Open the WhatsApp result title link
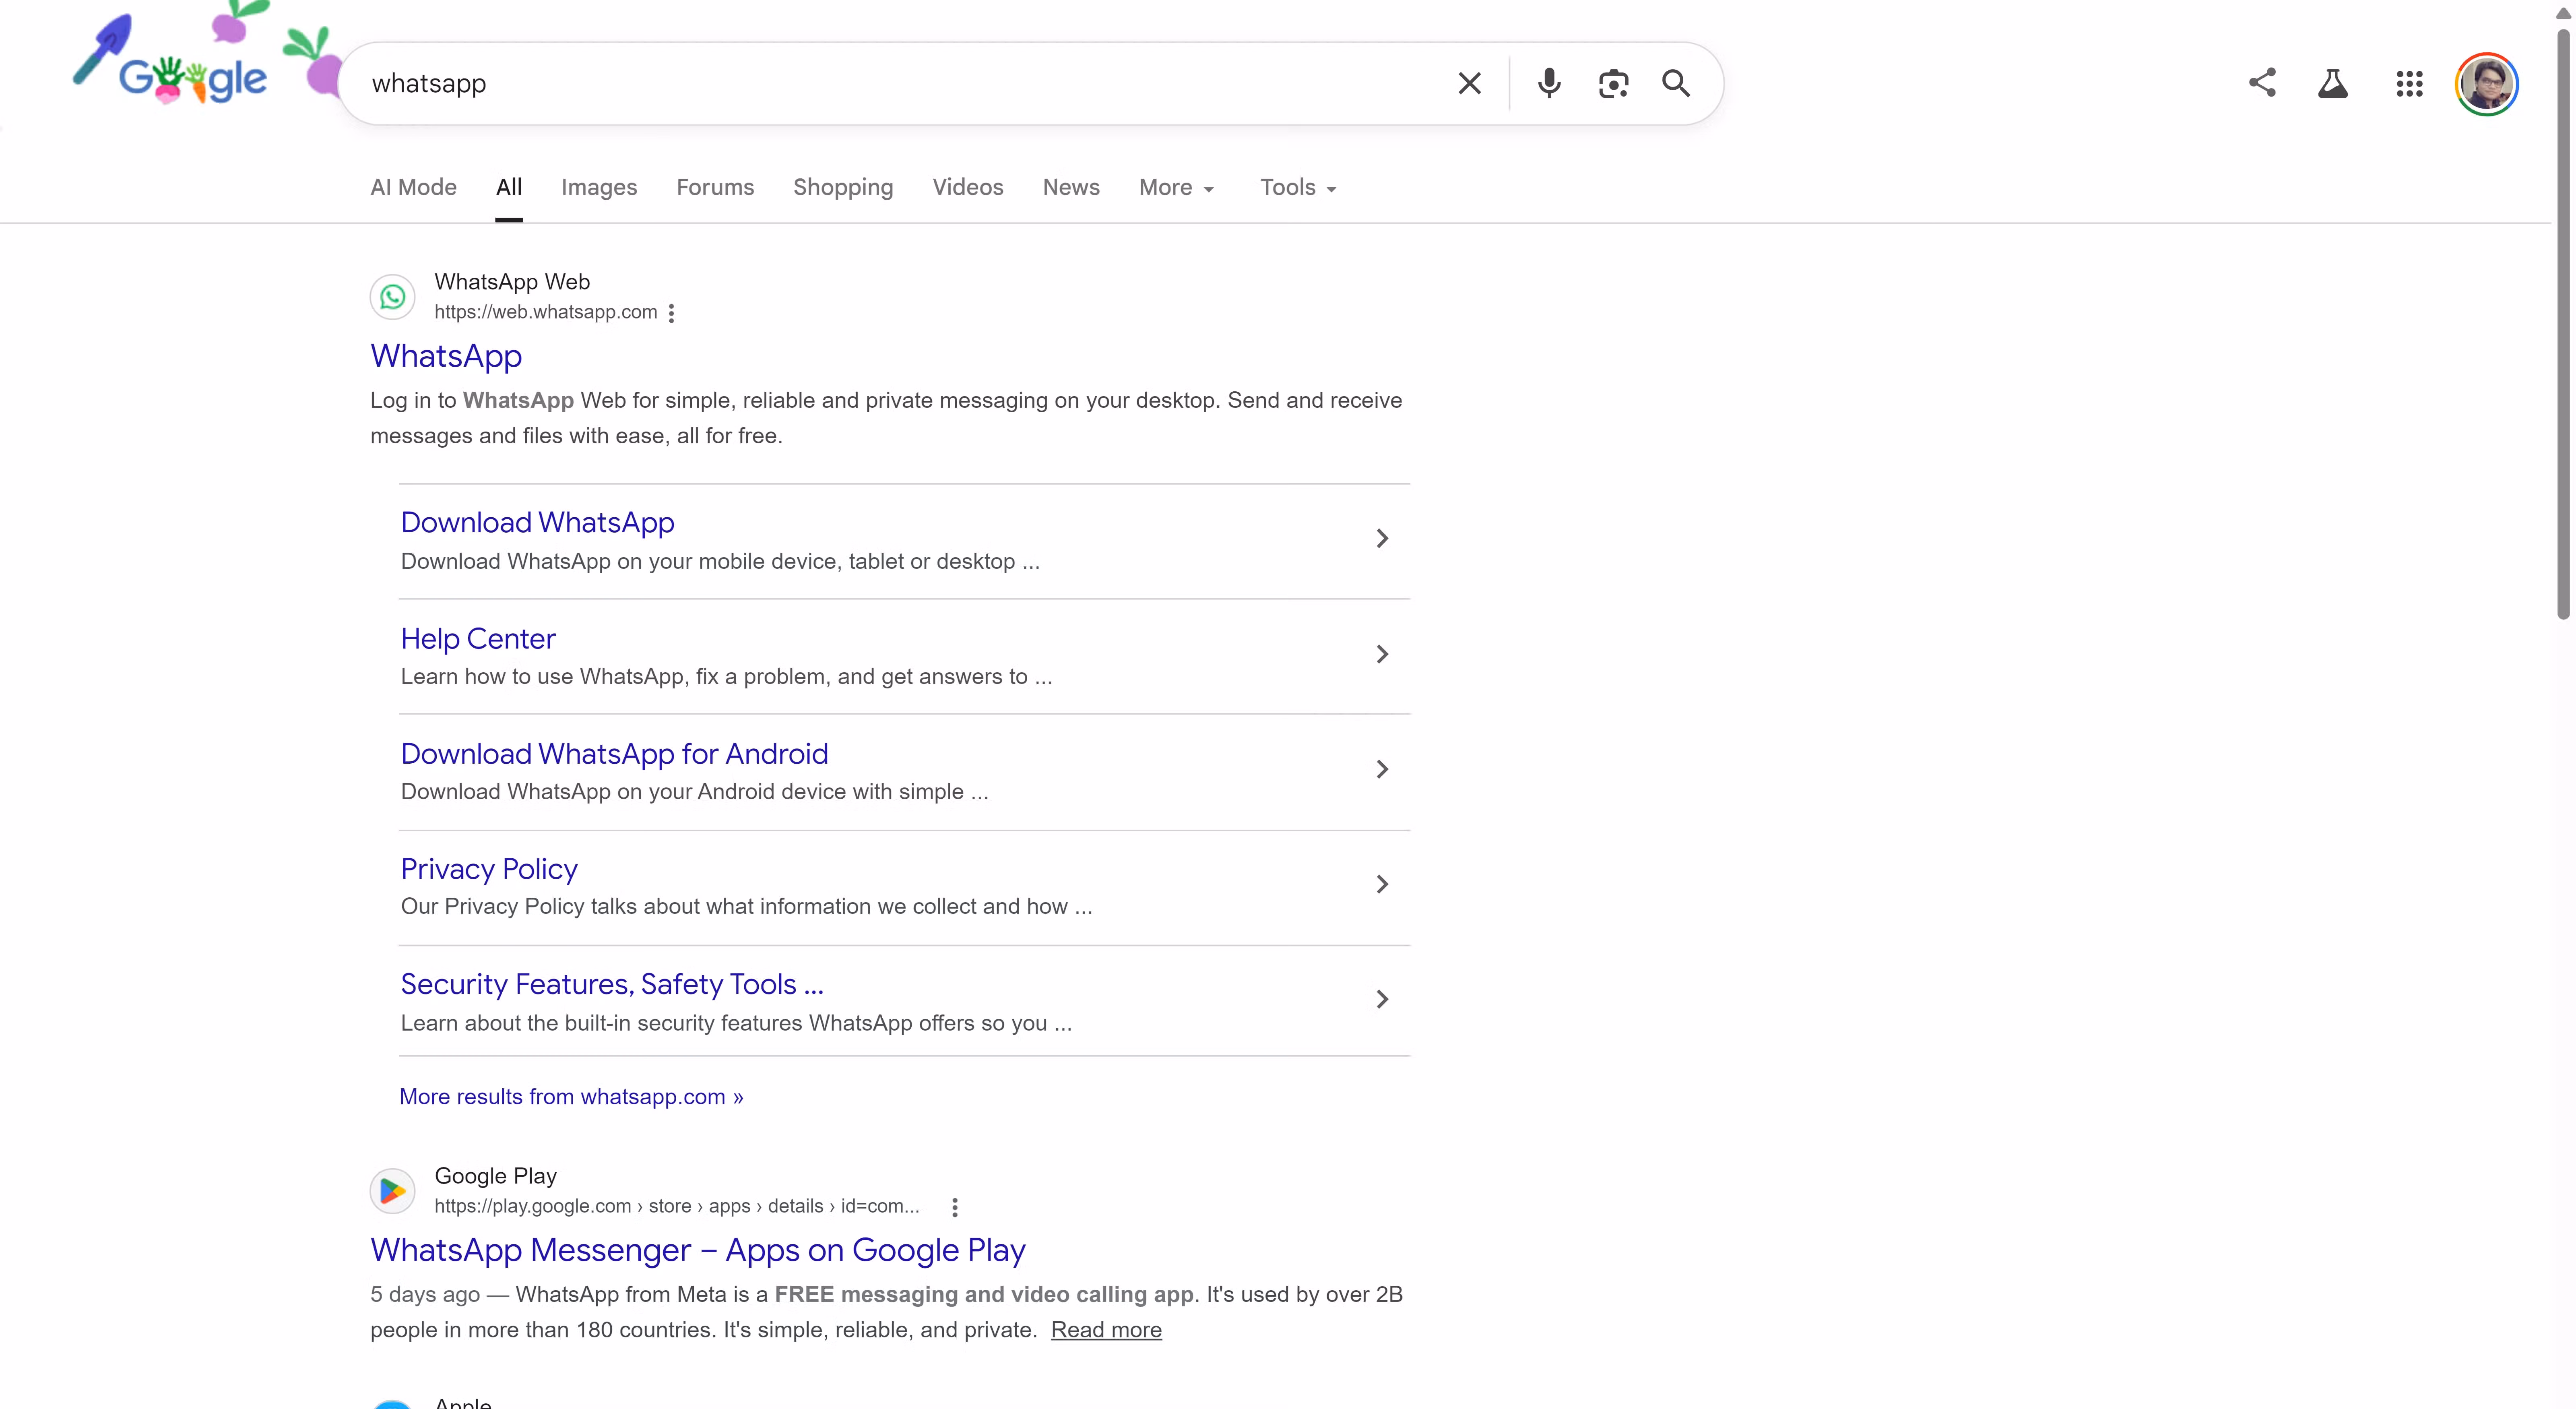The image size is (2576, 1409). point(446,356)
